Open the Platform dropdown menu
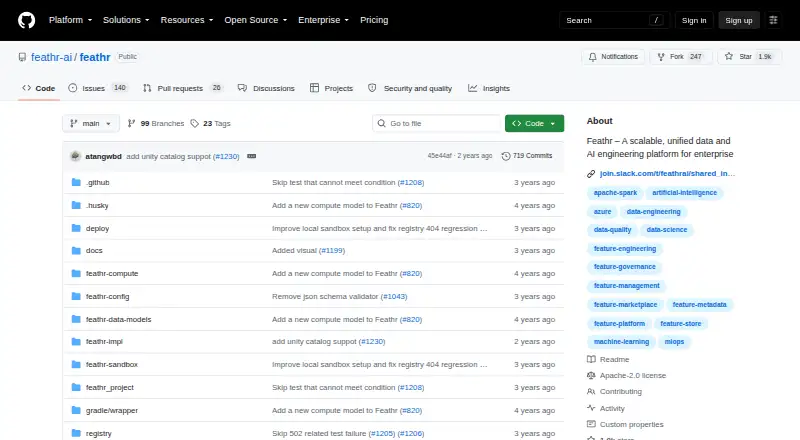The height and width of the screenshot is (440, 800). [x=70, y=20]
